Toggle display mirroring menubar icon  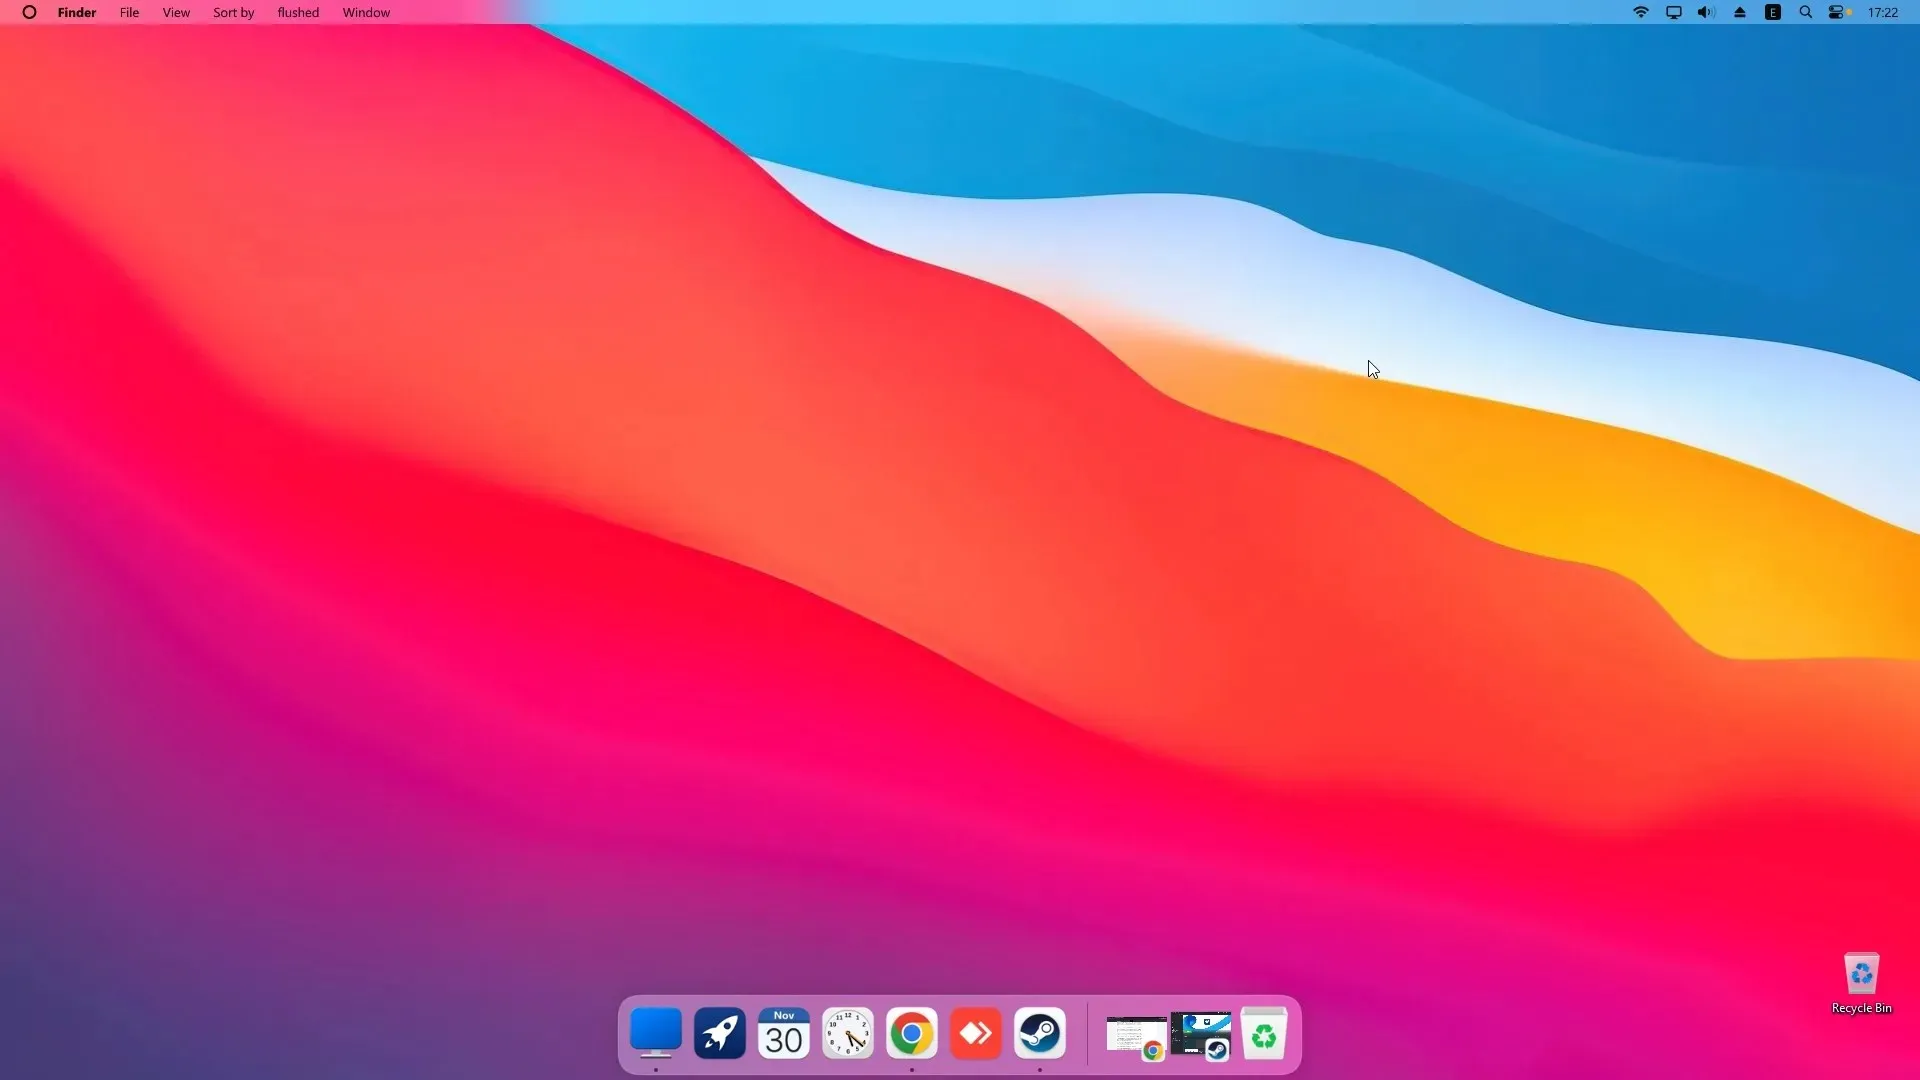(x=1672, y=12)
